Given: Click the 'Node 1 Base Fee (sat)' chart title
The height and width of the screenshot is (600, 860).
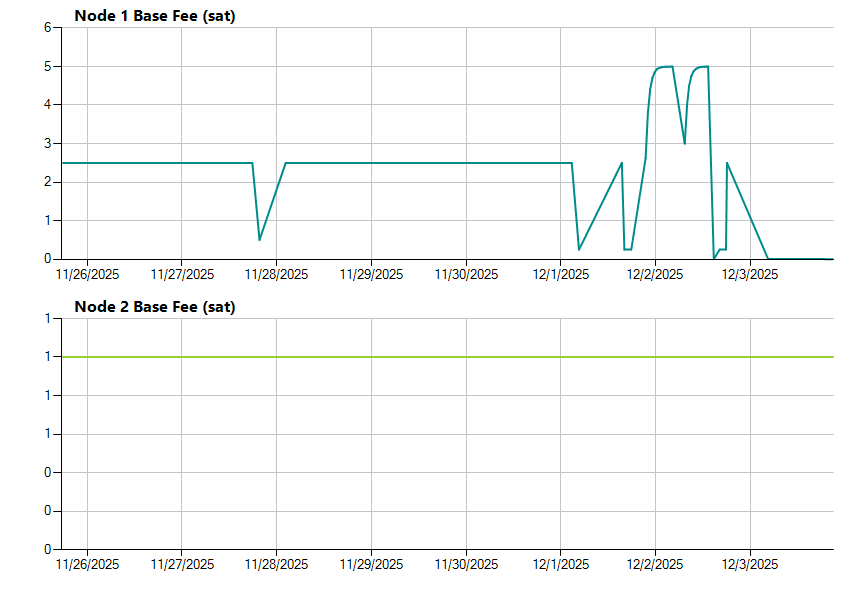Looking at the screenshot, I should click(x=155, y=16).
